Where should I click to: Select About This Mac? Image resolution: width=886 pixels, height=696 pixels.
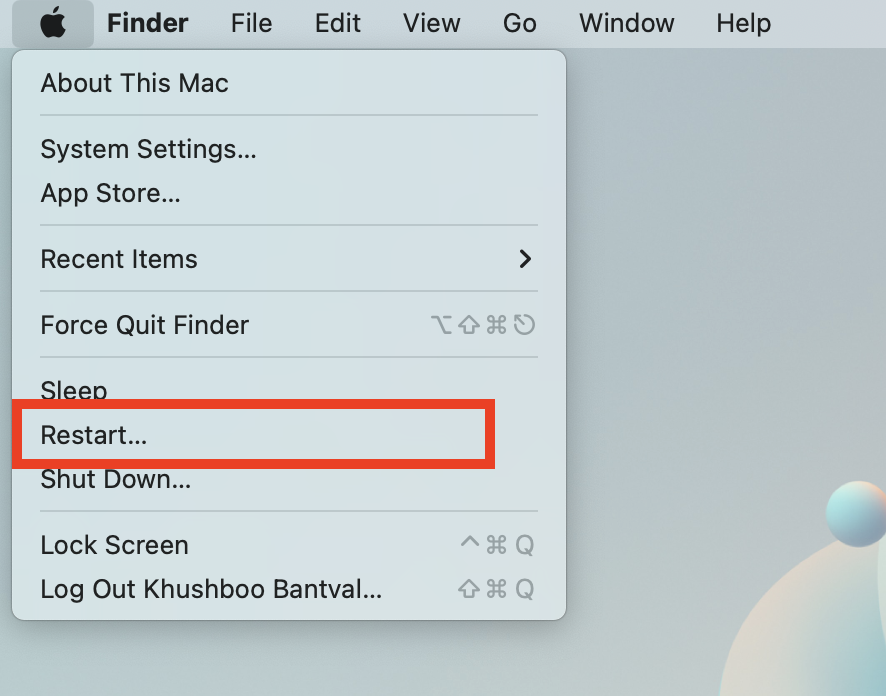(289, 83)
